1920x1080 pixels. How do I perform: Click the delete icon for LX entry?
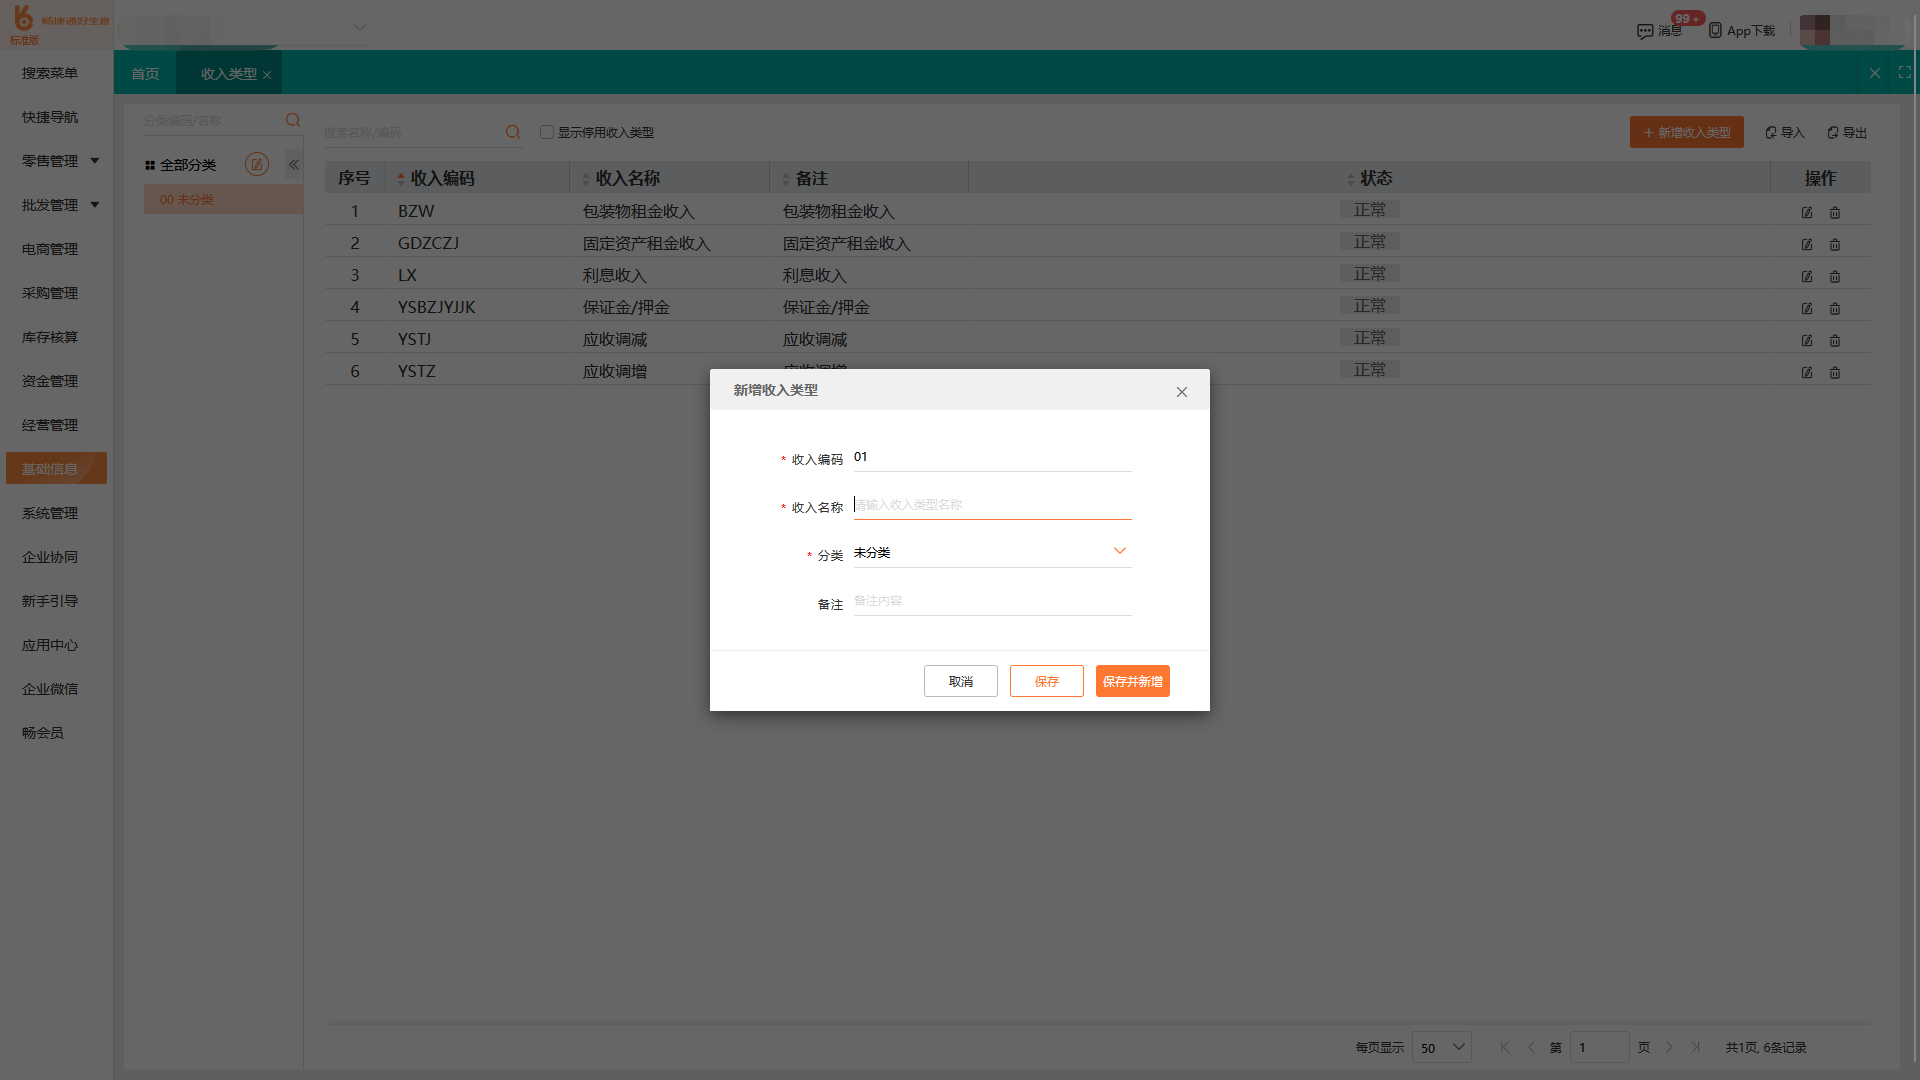pos(1834,276)
